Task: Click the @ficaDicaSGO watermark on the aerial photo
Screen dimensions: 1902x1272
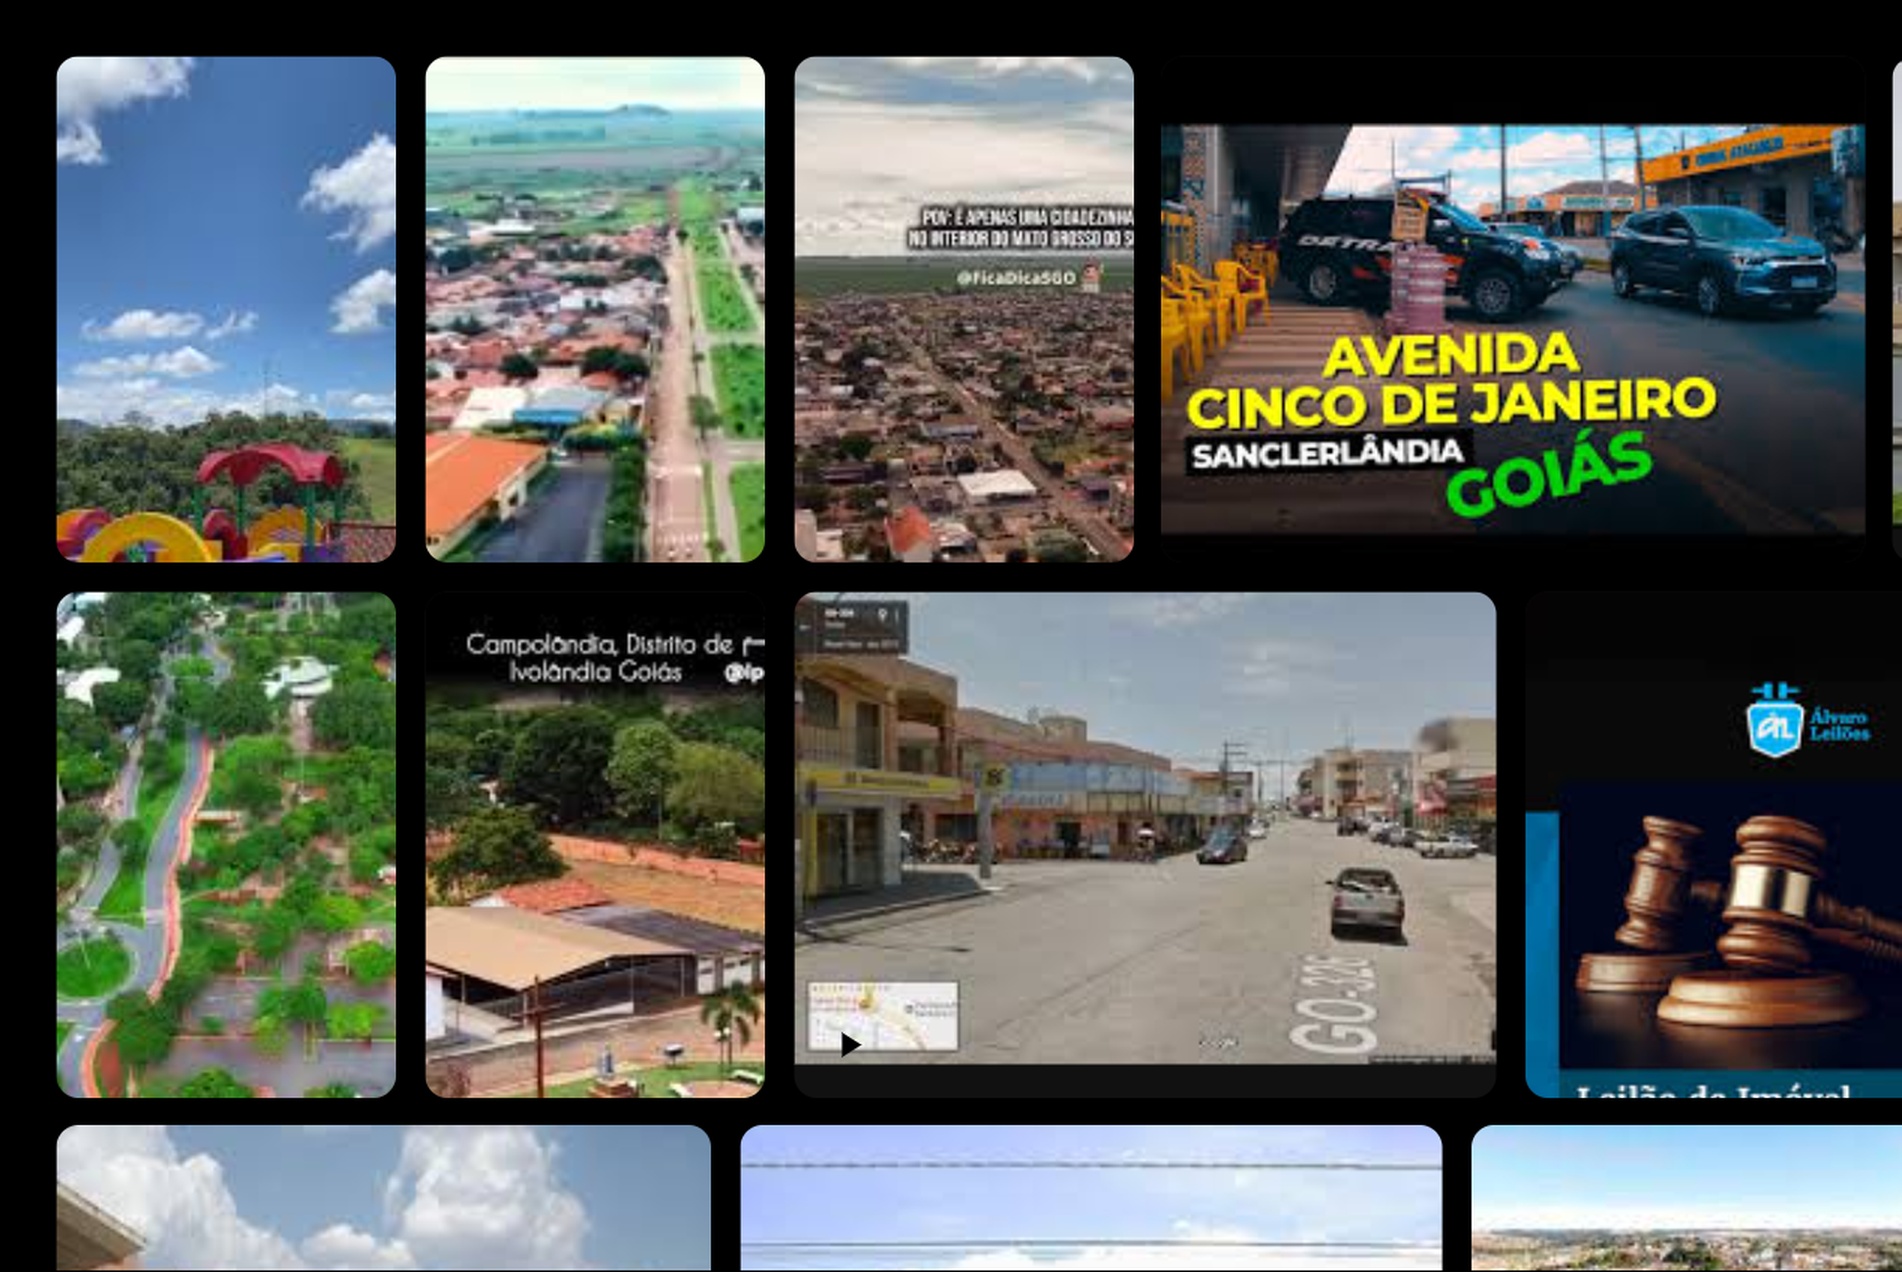Action: coord(1016,278)
